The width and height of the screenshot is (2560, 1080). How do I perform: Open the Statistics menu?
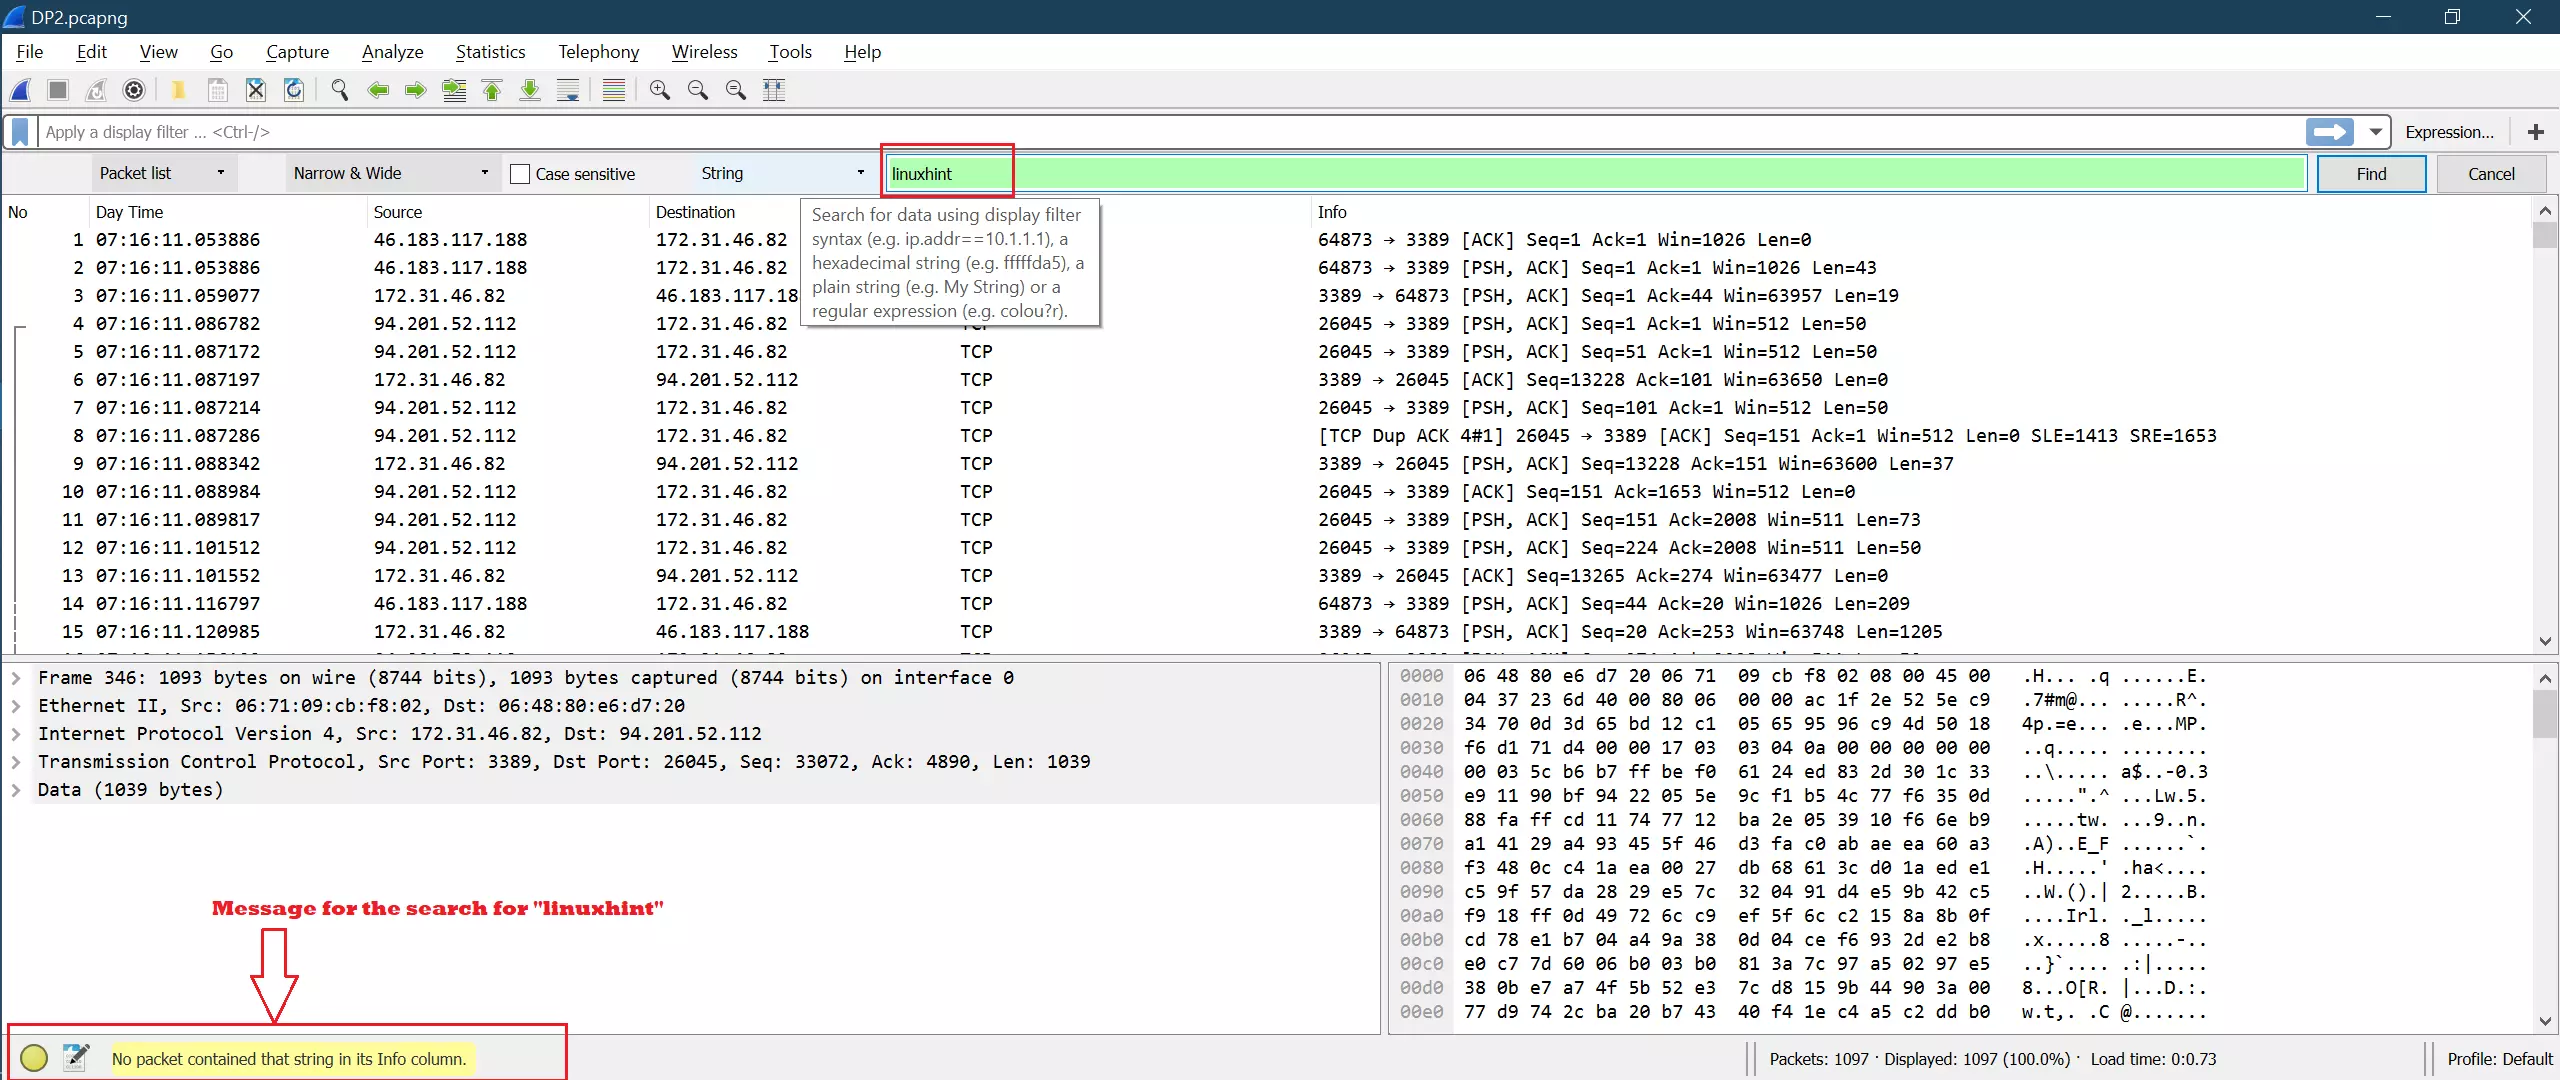pos(490,51)
